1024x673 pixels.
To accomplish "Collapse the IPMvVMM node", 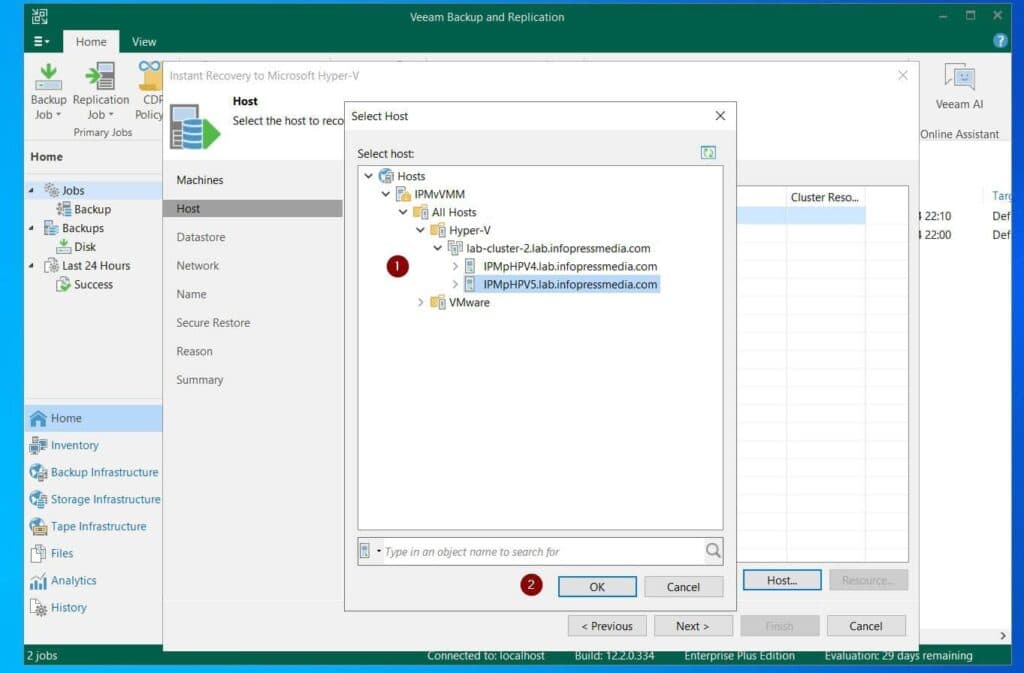I will pos(386,195).
